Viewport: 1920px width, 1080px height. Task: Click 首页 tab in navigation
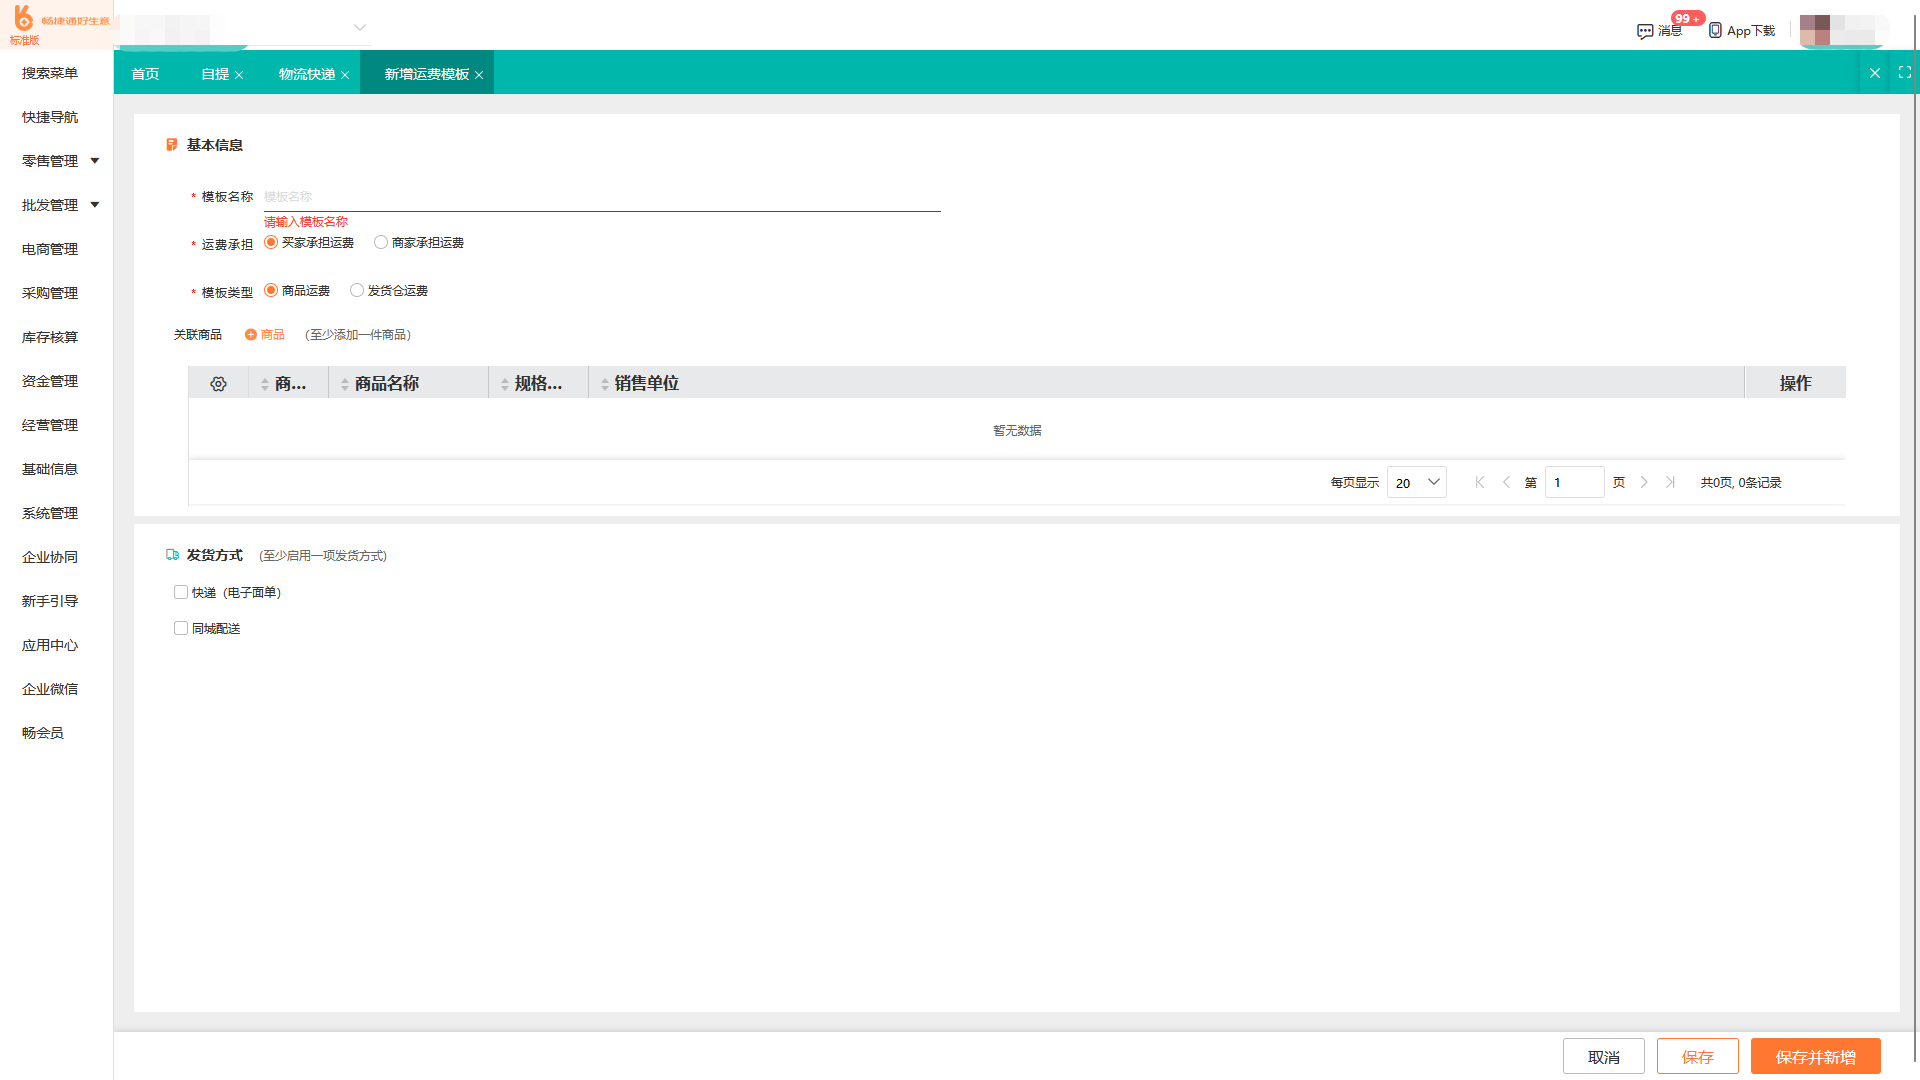pyautogui.click(x=144, y=73)
